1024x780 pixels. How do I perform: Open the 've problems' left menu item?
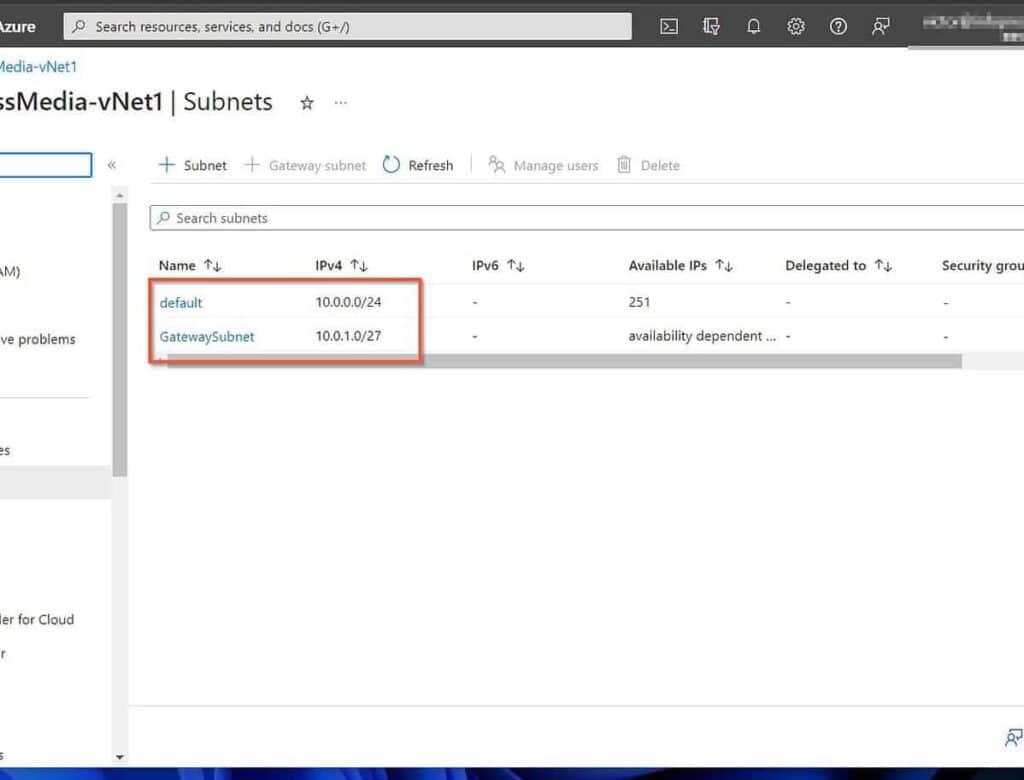[38, 339]
